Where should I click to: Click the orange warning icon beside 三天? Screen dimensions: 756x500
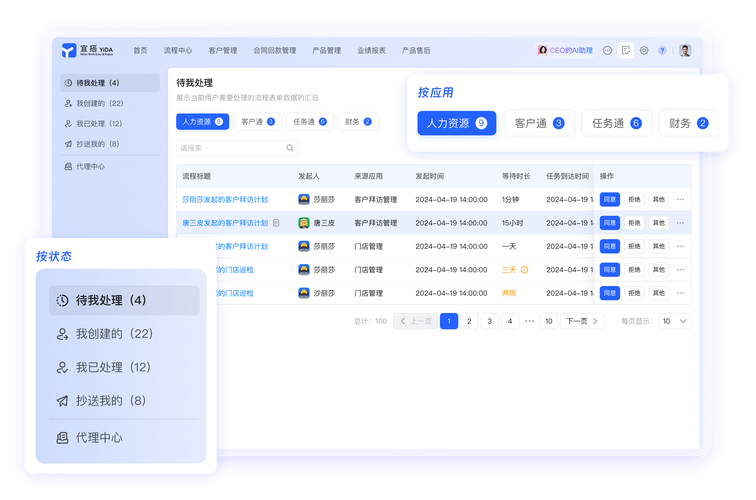click(x=524, y=270)
